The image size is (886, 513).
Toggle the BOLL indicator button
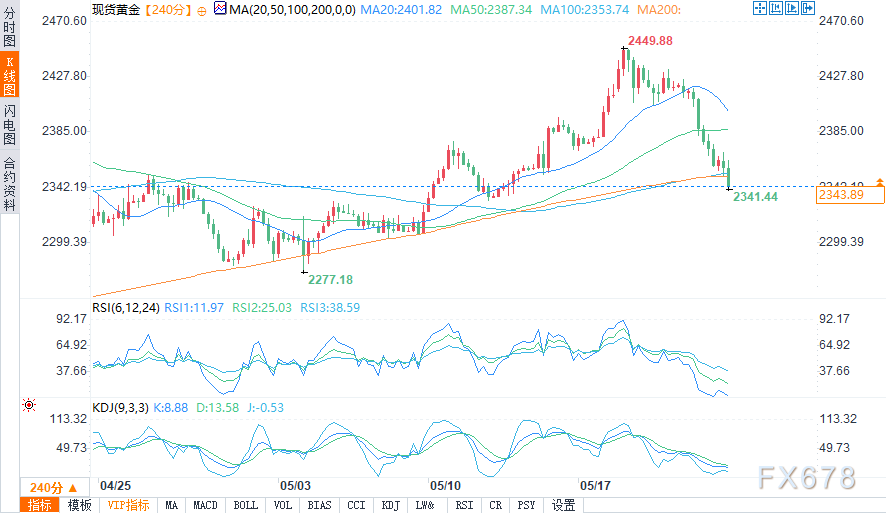pyautogui.click(x=245, y=505)
